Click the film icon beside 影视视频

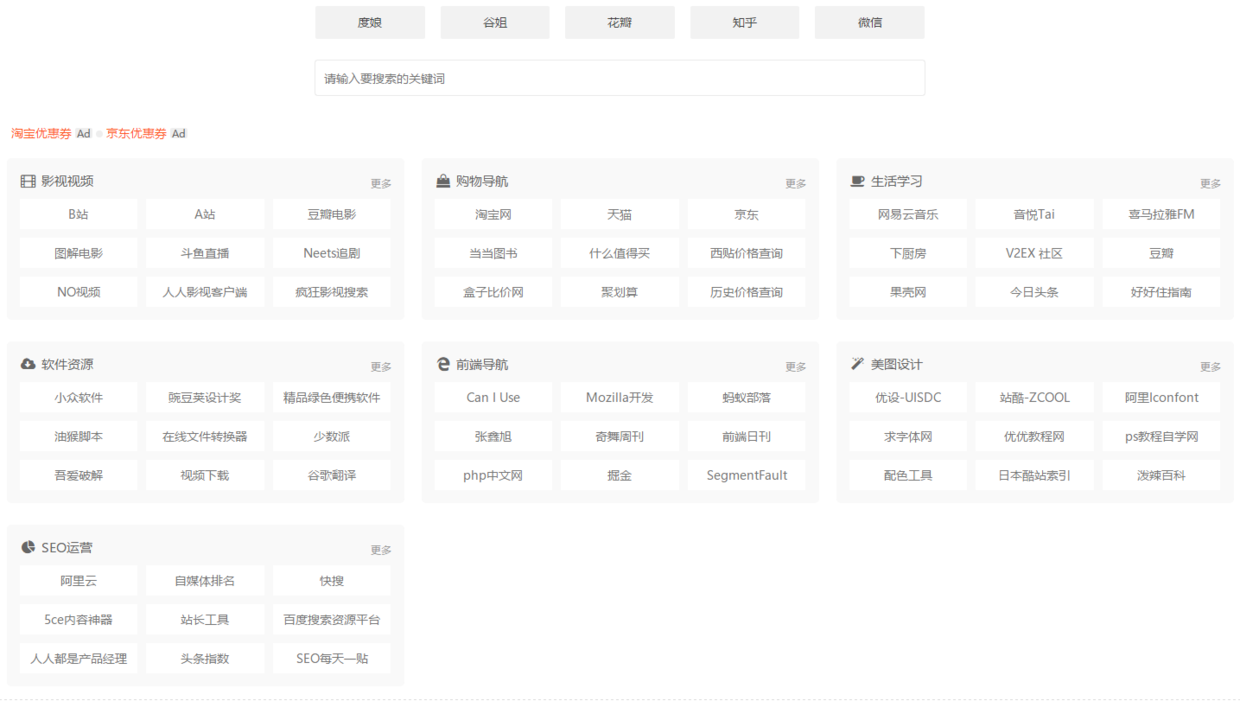coord(28,181)
